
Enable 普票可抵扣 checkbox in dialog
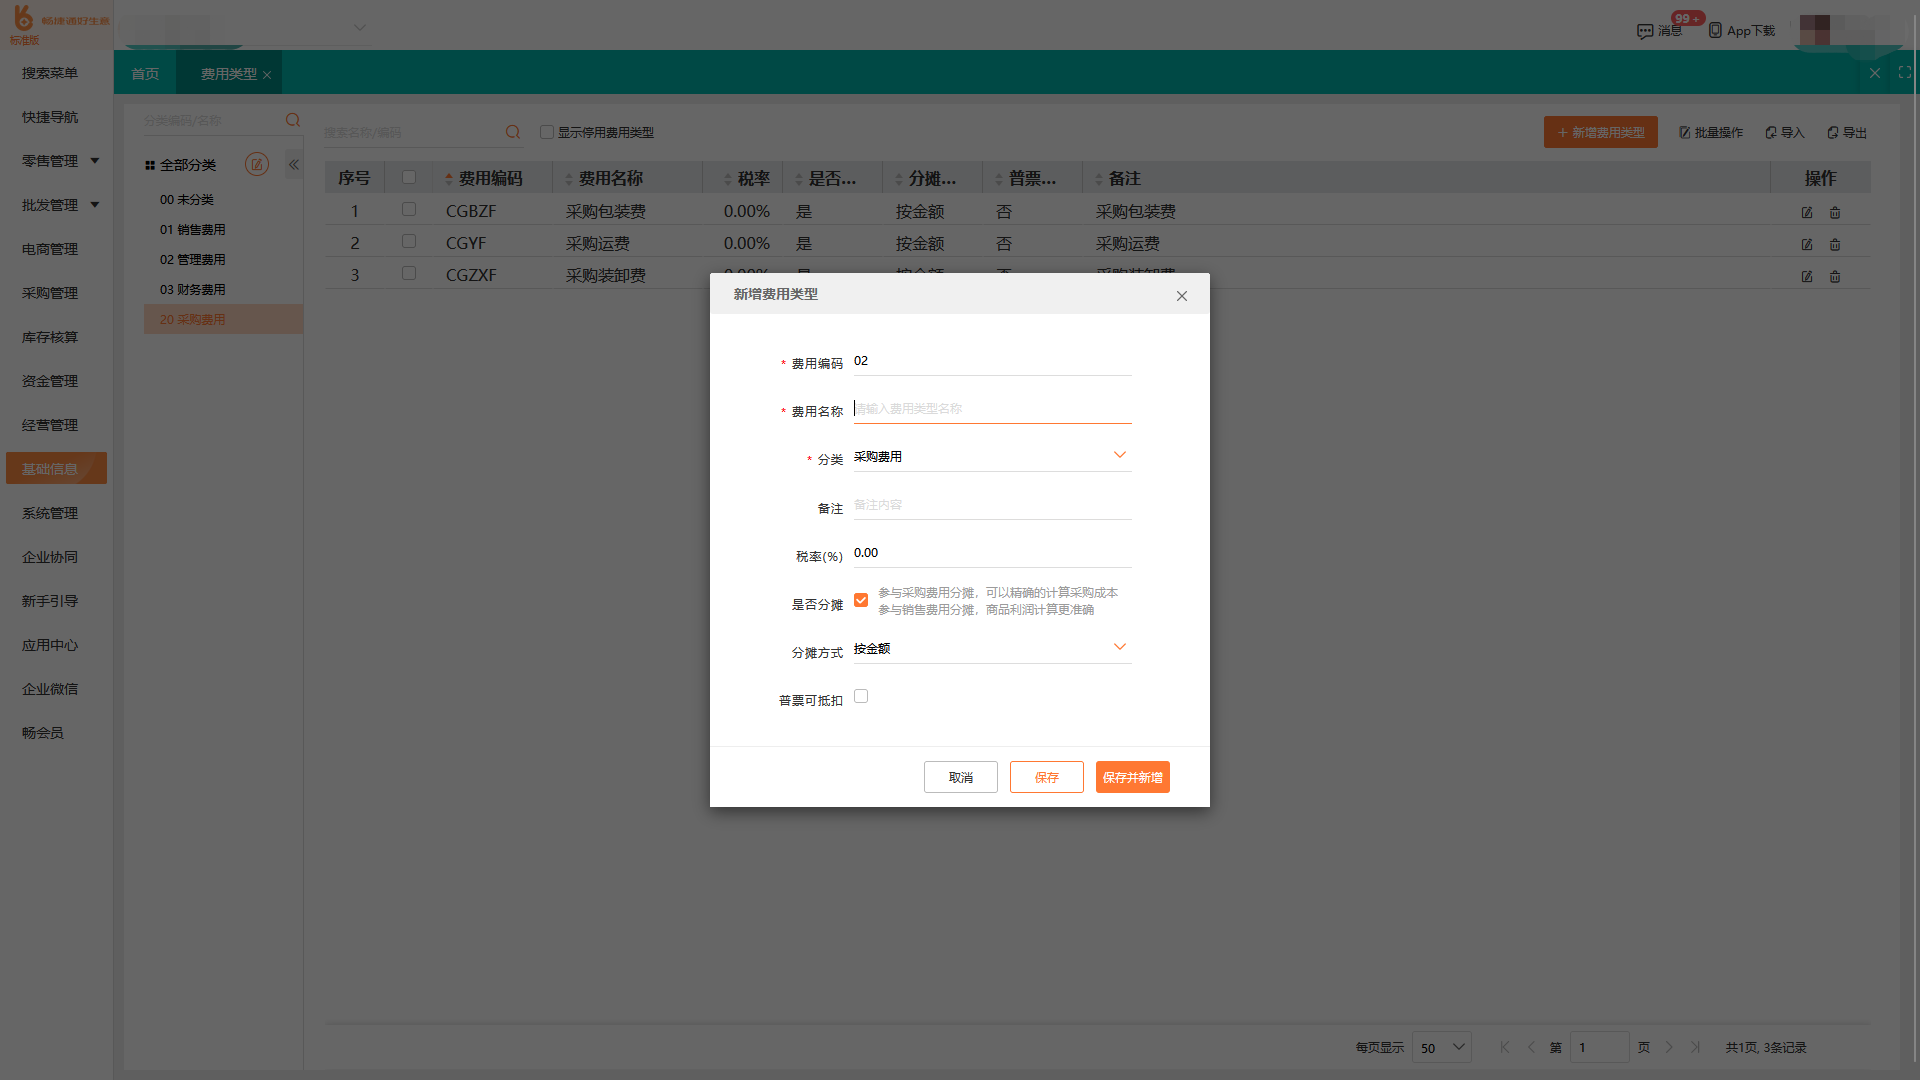tap(861, 695)
